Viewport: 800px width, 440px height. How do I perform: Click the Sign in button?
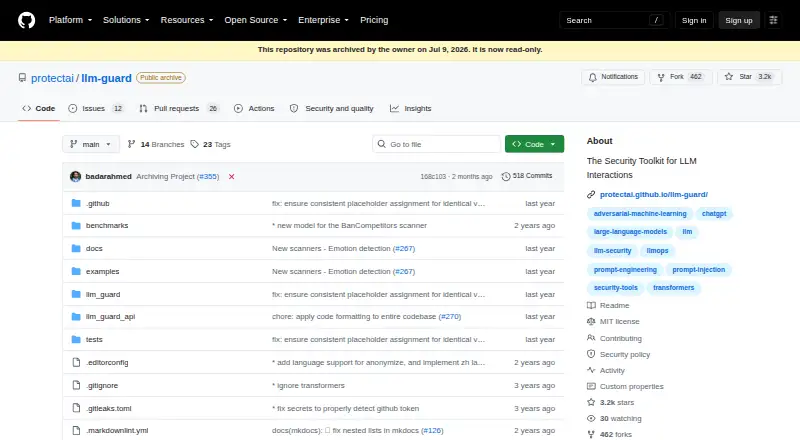click(694, 20)
